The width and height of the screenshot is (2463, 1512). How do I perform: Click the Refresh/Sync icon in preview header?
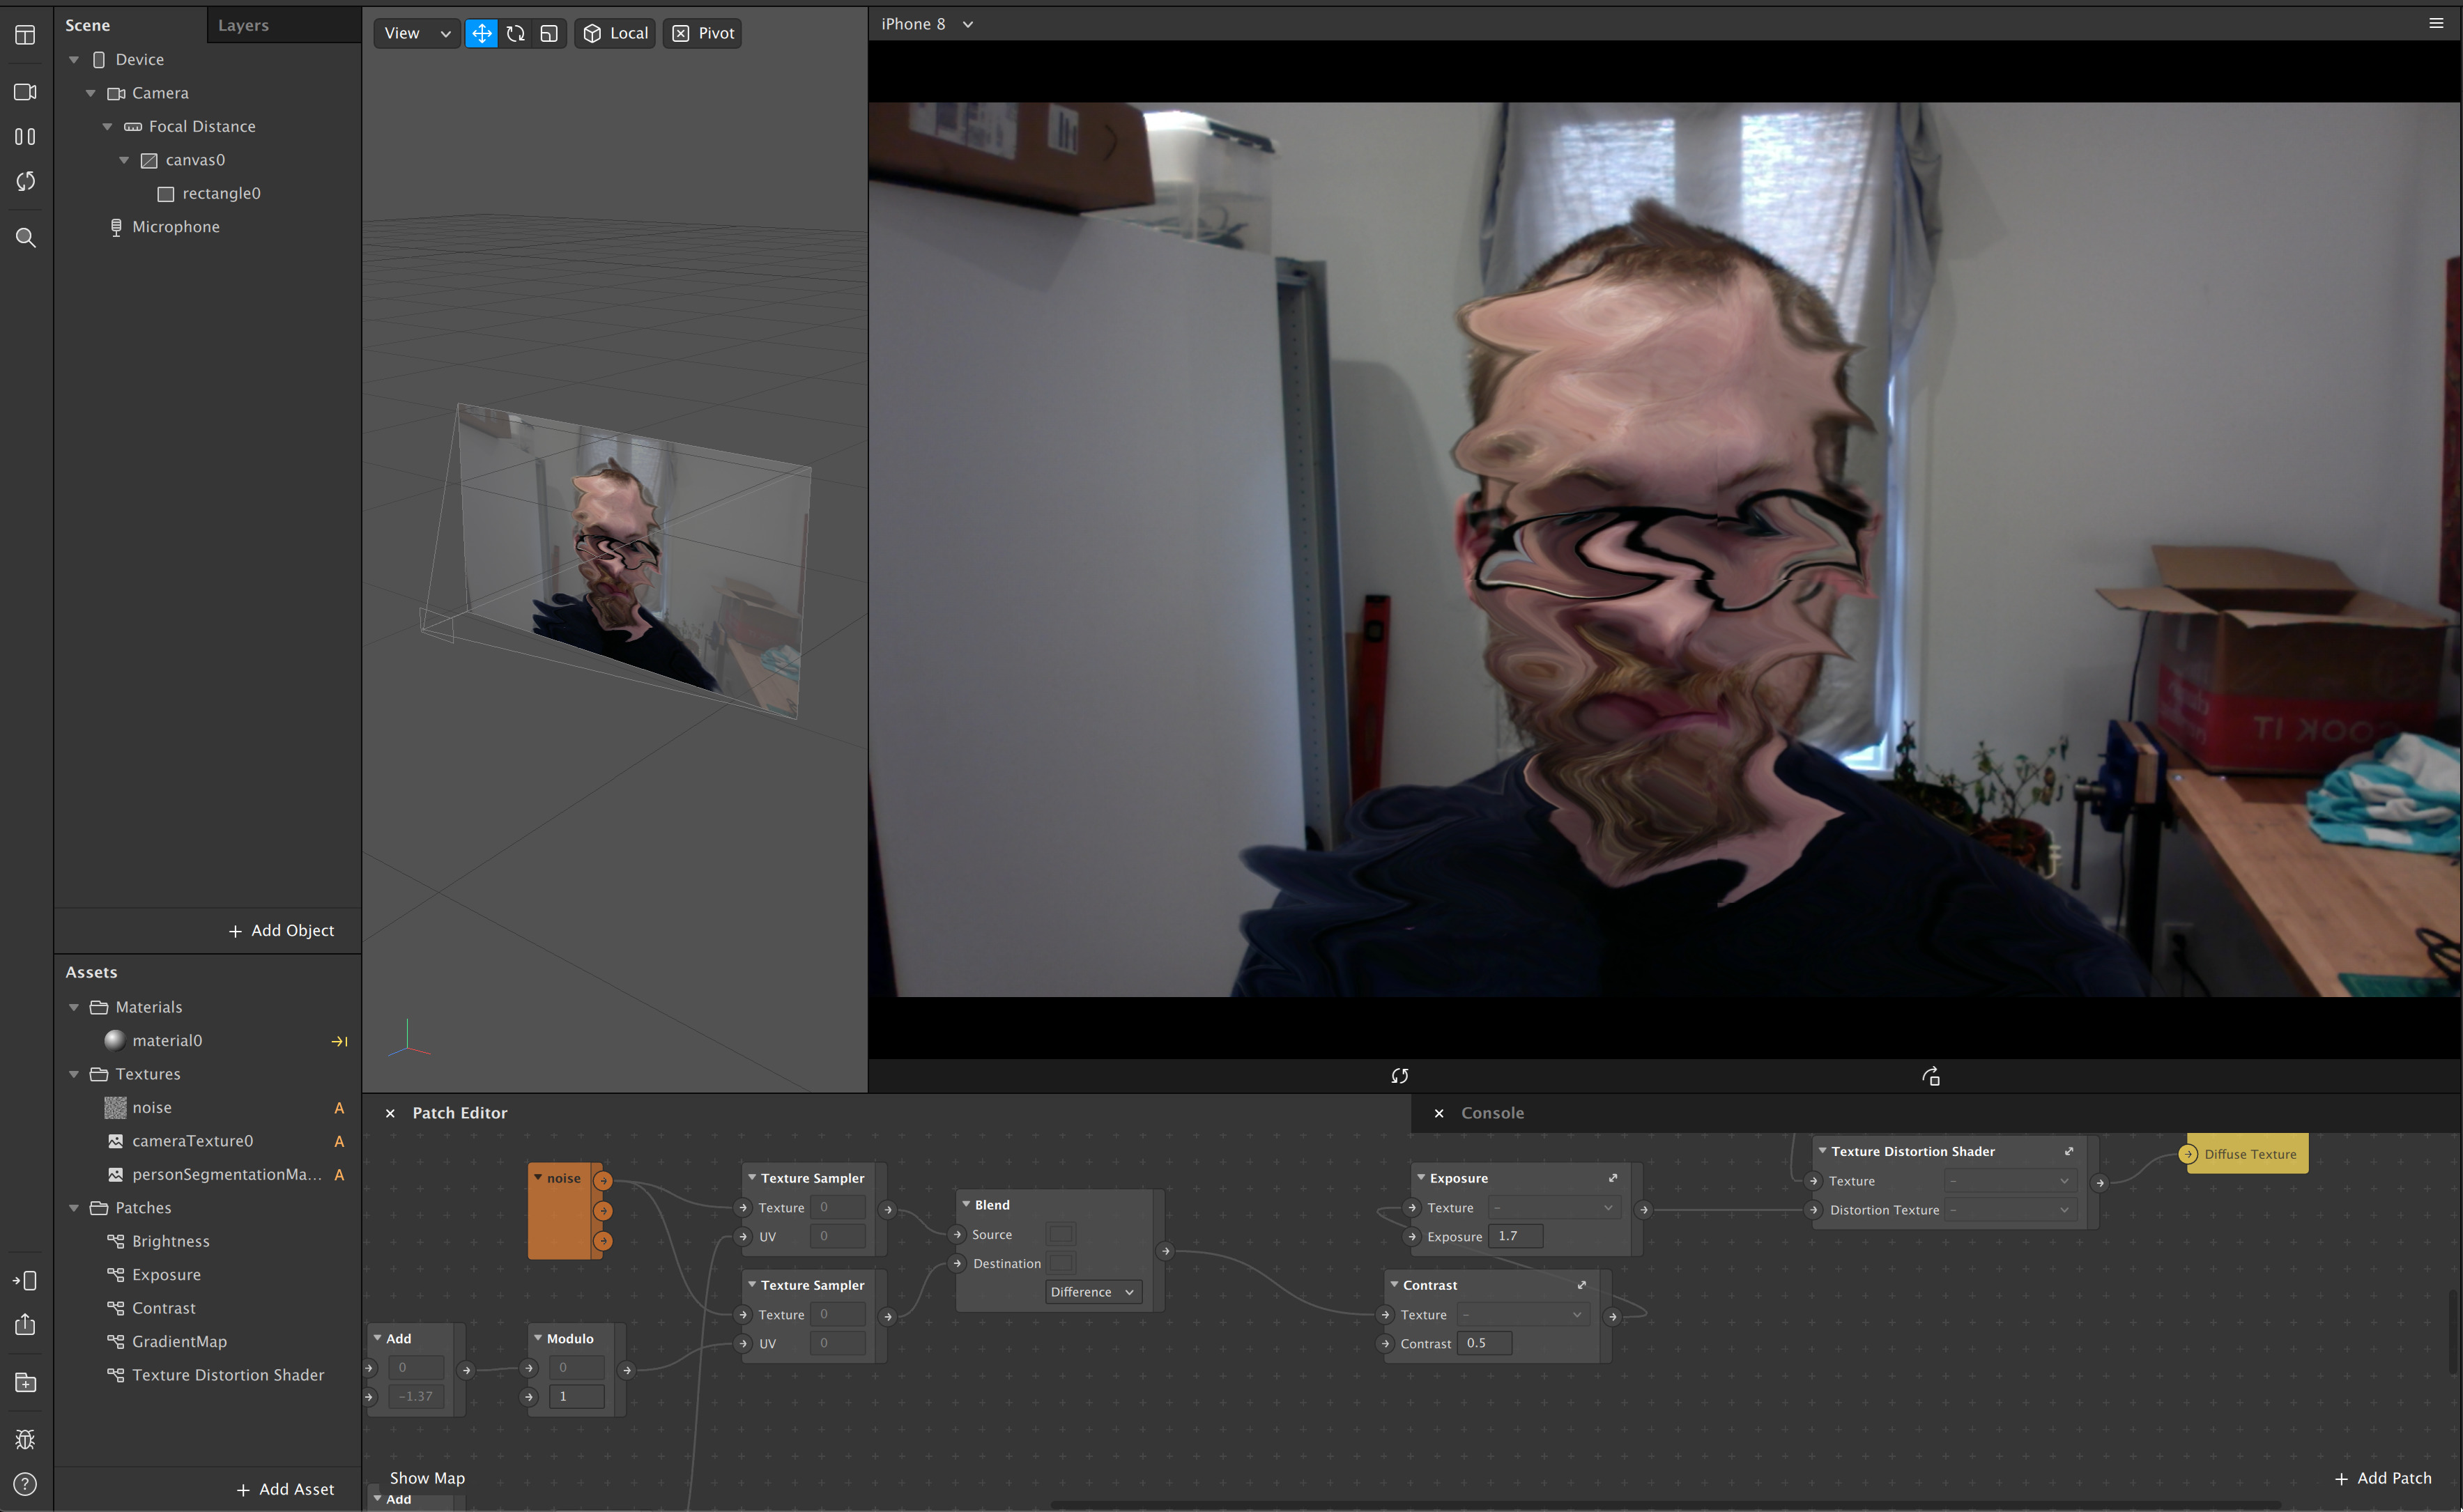pos(1399,1074)
